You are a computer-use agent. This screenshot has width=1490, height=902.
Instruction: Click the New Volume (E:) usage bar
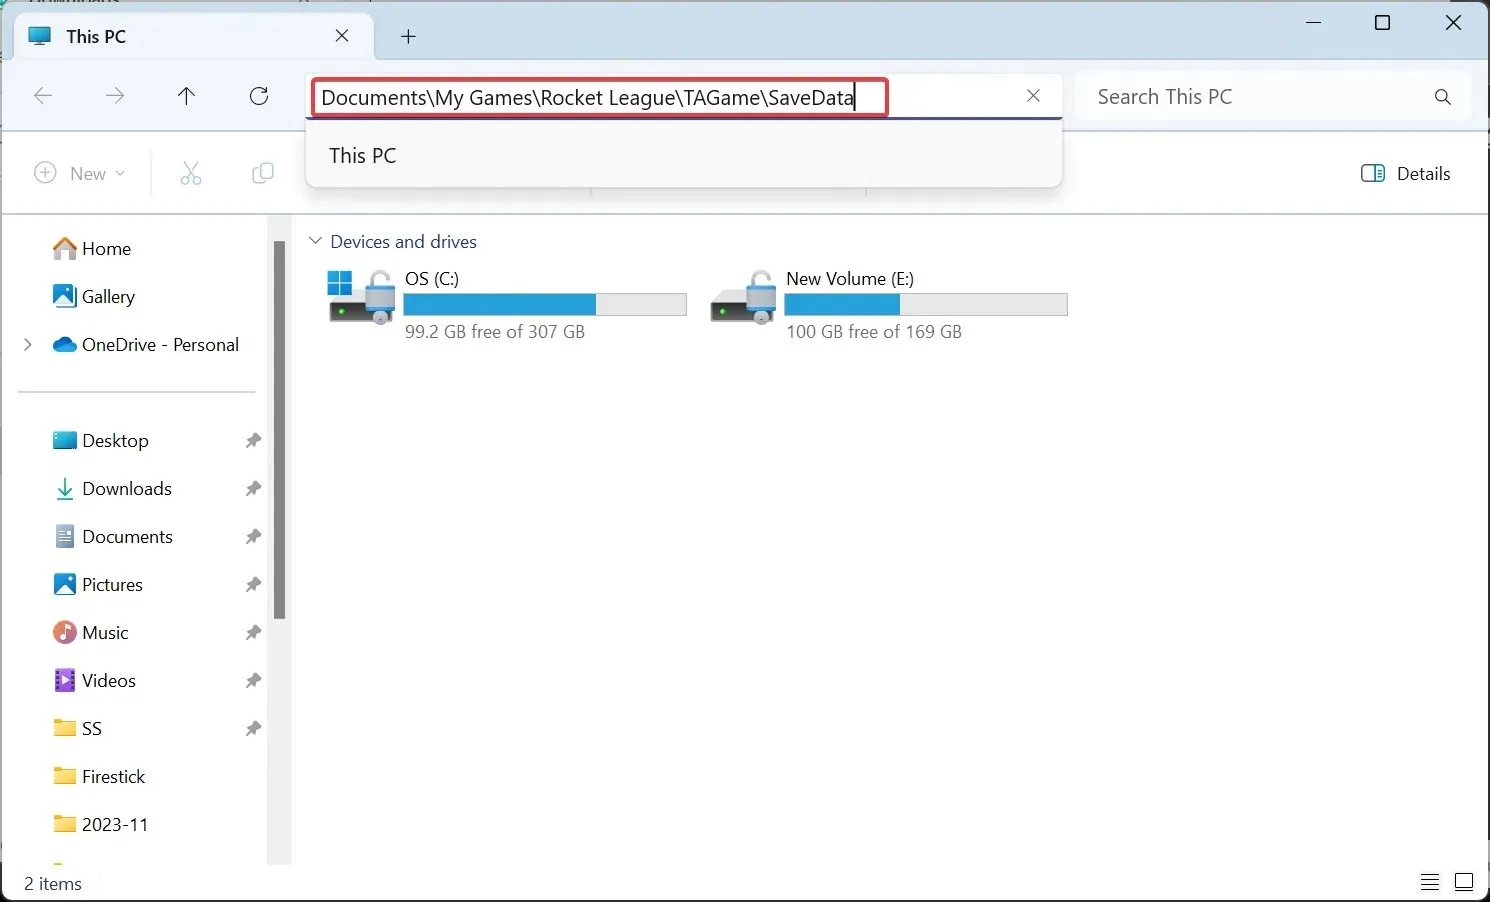(926, 304)
